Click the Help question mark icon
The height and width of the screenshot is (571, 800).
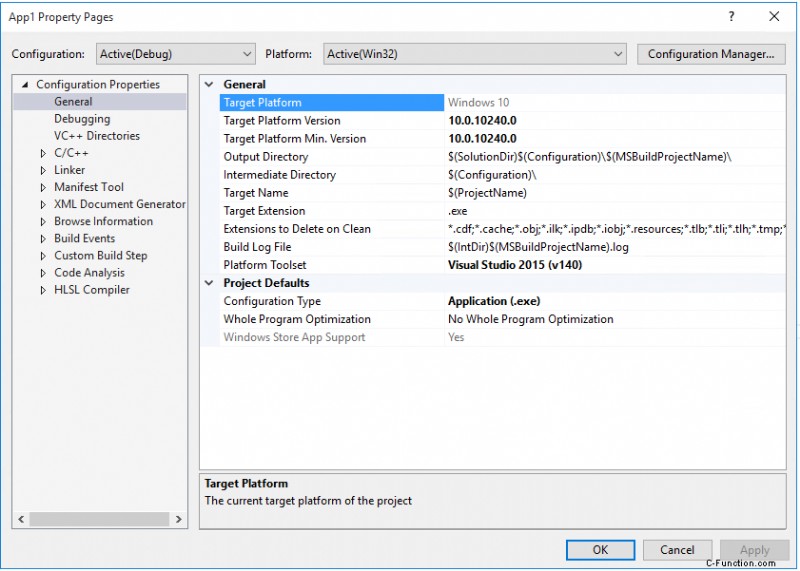(x=731, y=17)
